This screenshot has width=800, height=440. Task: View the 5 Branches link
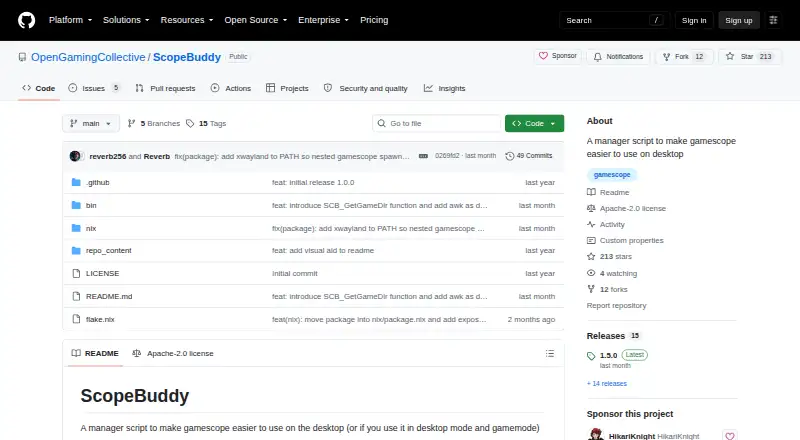154,124
